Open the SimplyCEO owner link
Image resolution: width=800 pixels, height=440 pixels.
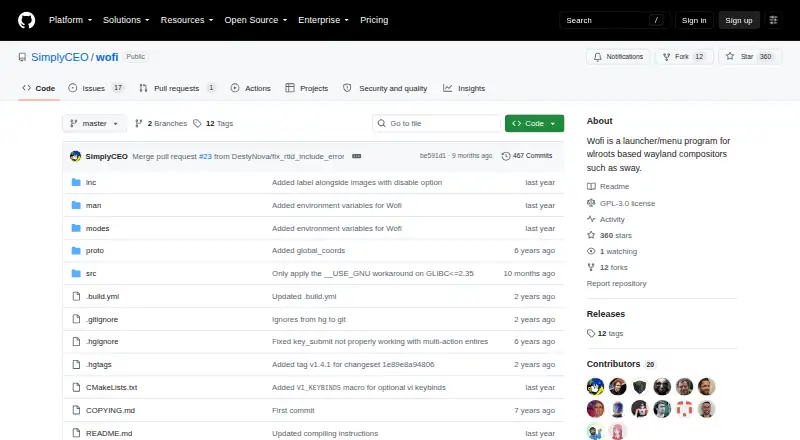click(x=60, y=57)
